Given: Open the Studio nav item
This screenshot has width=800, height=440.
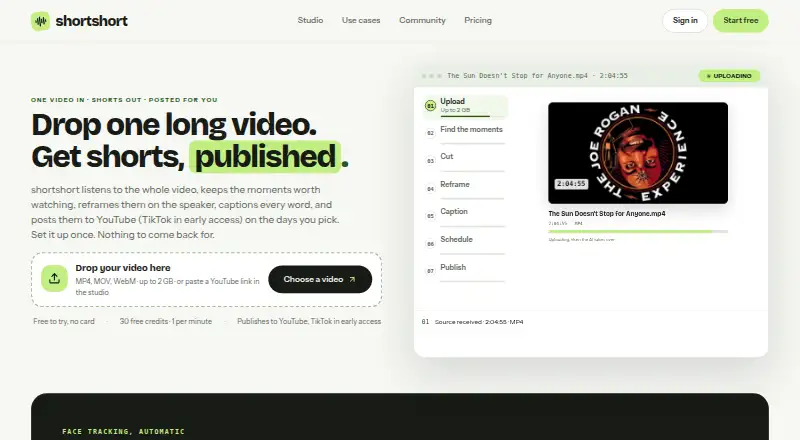Looking at the screenshot, I should pos(310,20).
